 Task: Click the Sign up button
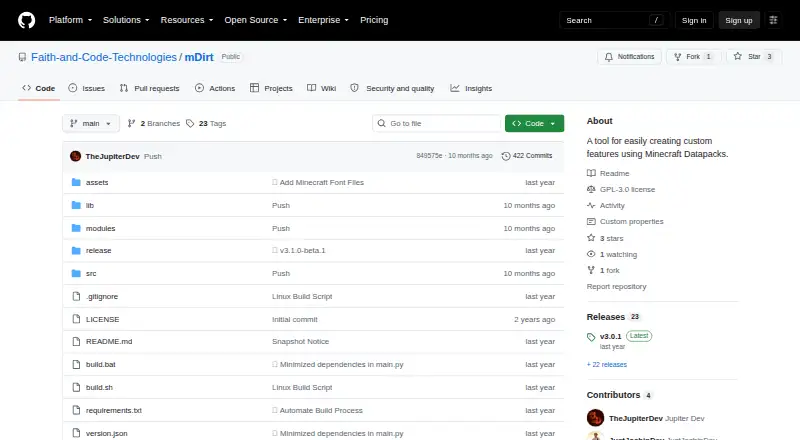739,20
